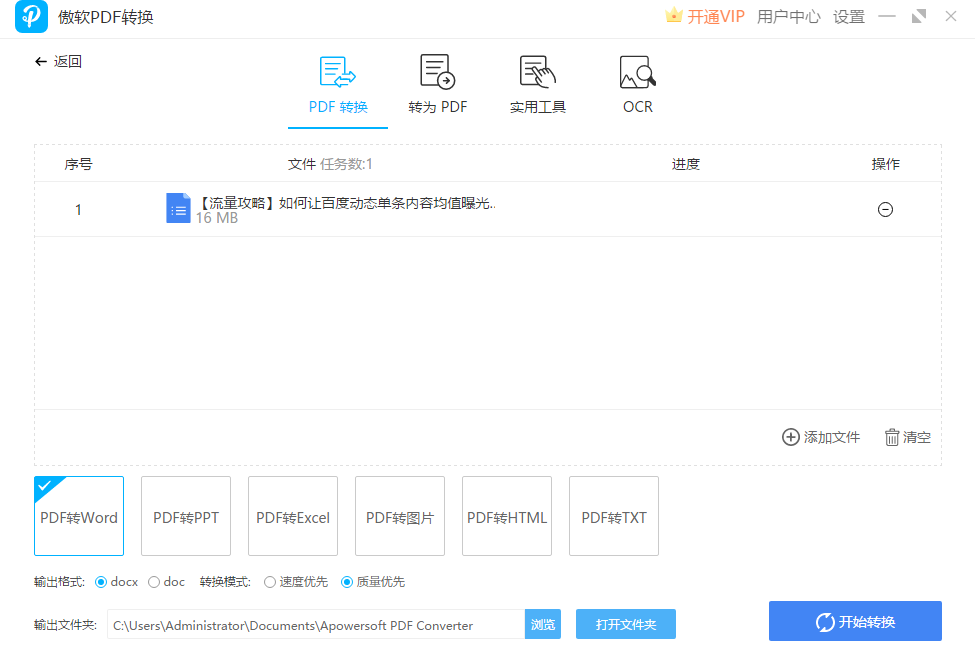Viewport: 975px width, 656px height.
Task: Switch to the PDF转换 tab
Action: point(337,85)
